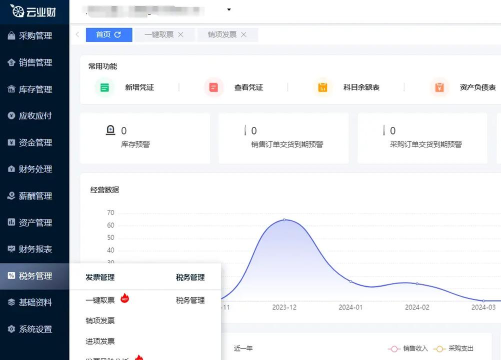Viewport: 501px width, 360px height.
Task: Click the 近一年 label
Action: coord(243,348)
